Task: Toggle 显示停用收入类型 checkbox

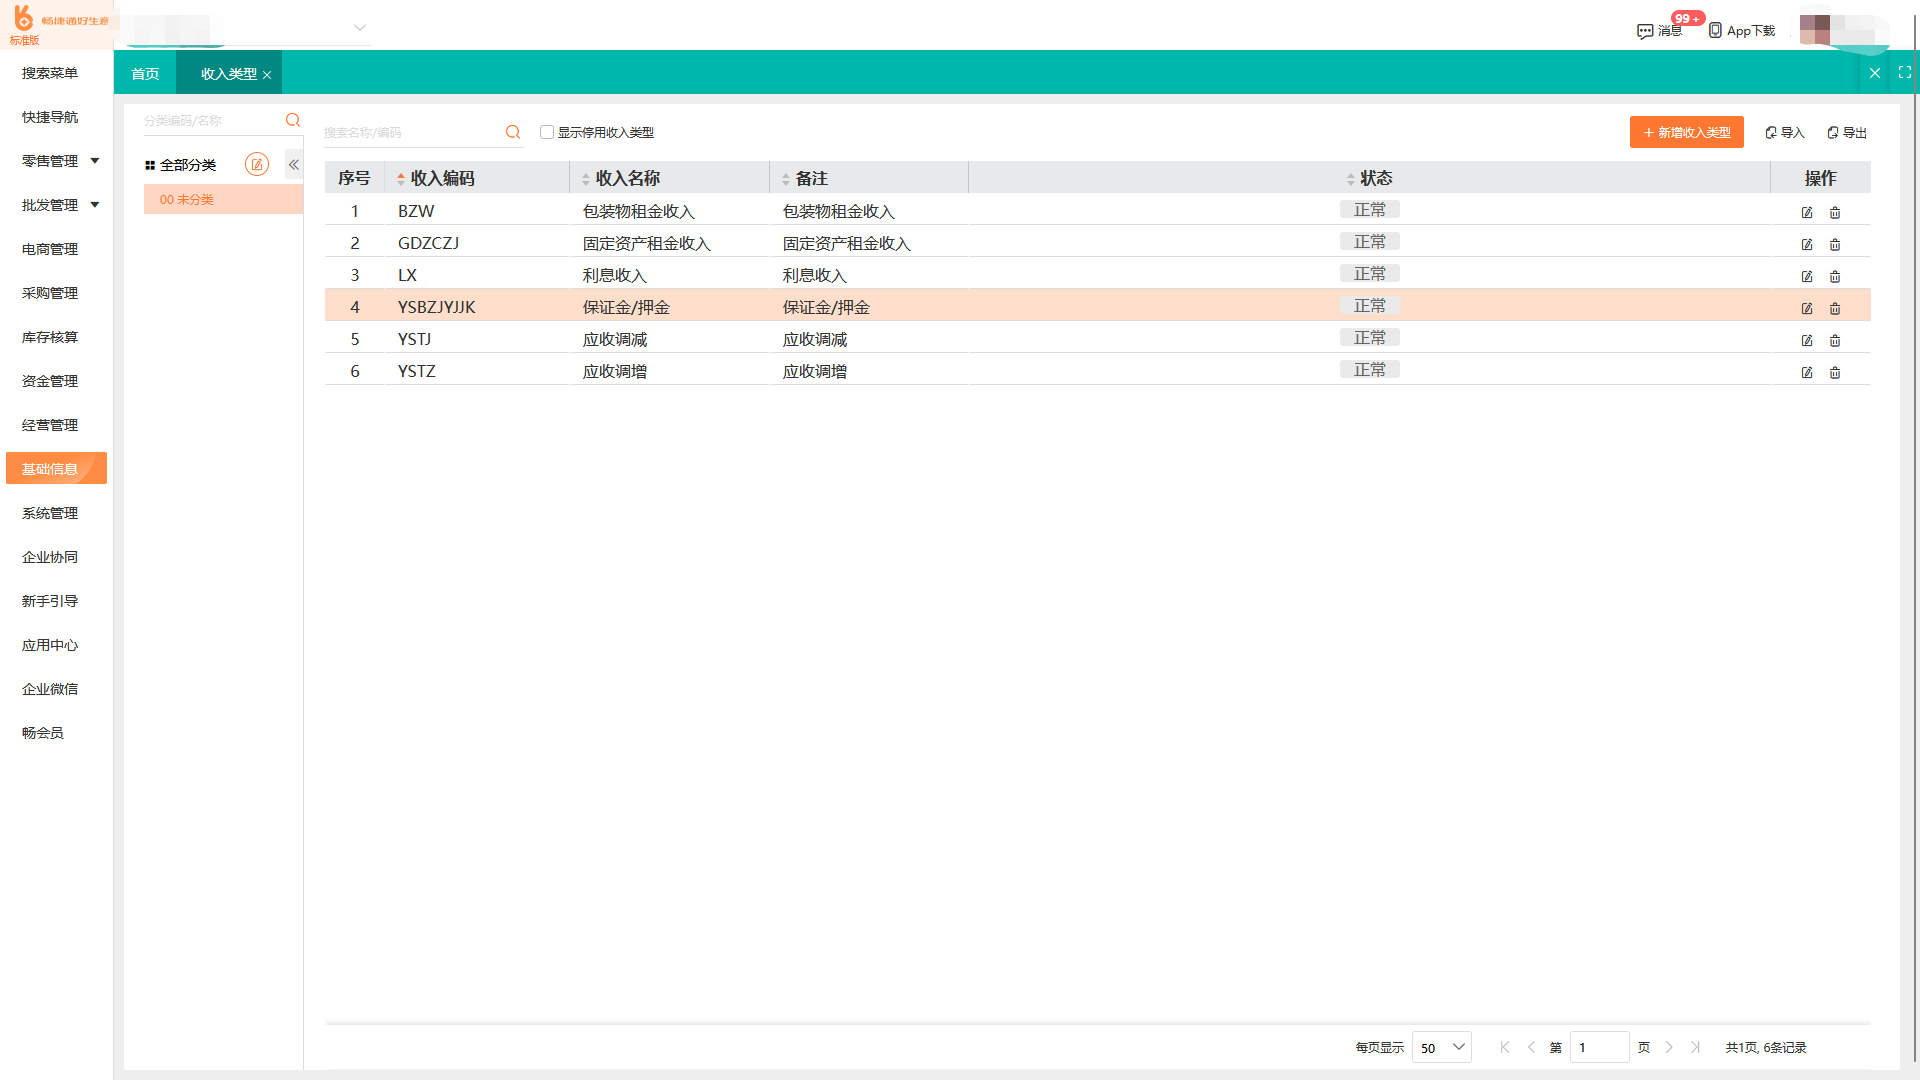Action: [546, 131]
